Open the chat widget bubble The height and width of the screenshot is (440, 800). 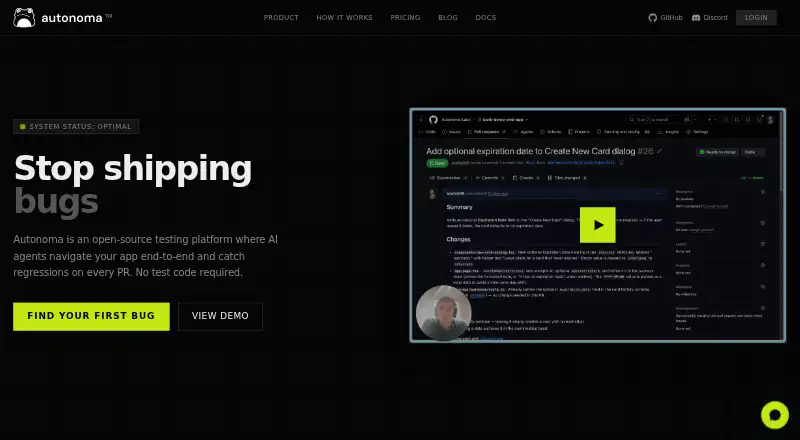coord(774,415)
